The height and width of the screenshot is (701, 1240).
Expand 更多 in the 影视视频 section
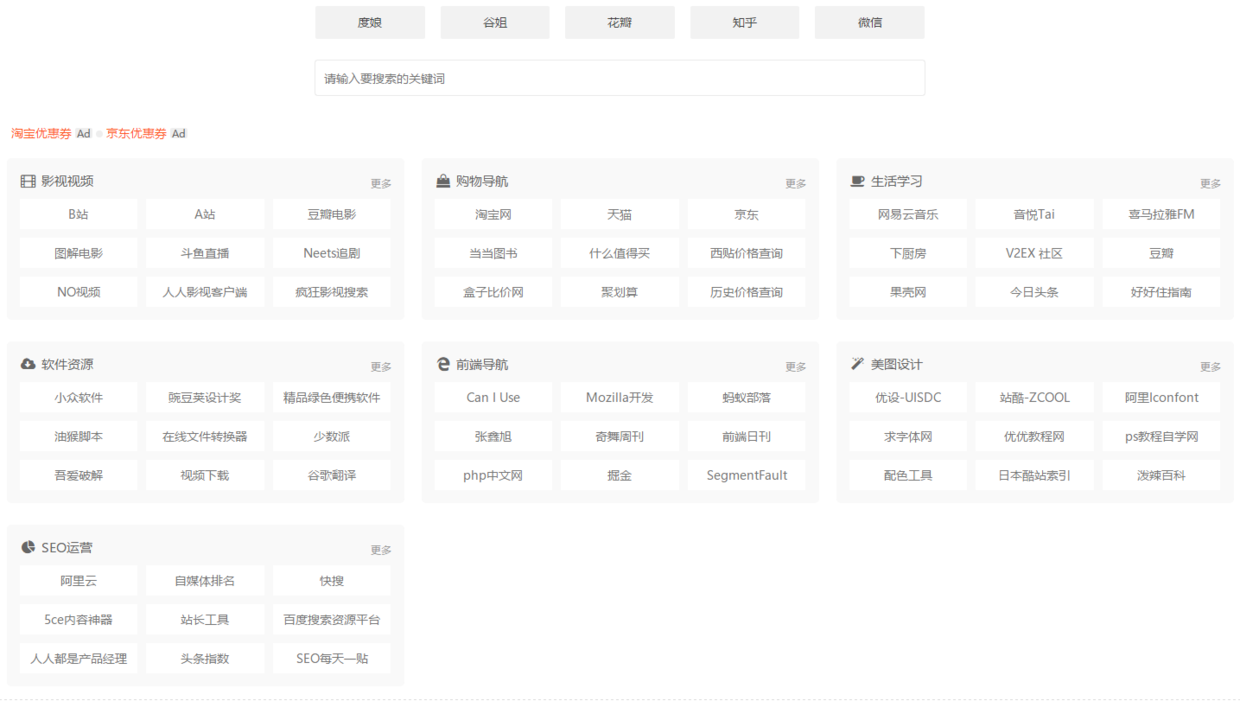381,184
